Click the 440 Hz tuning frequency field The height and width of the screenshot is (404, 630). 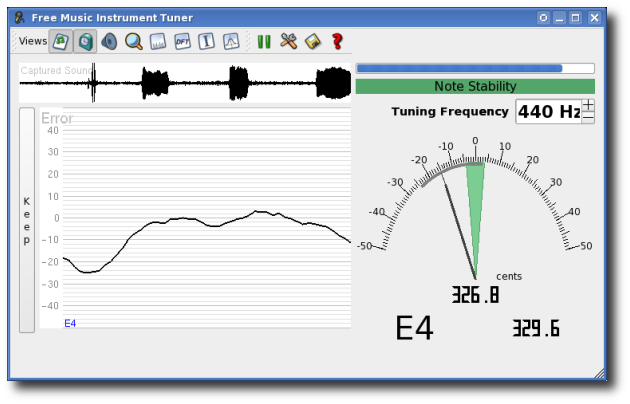[548, 112]
